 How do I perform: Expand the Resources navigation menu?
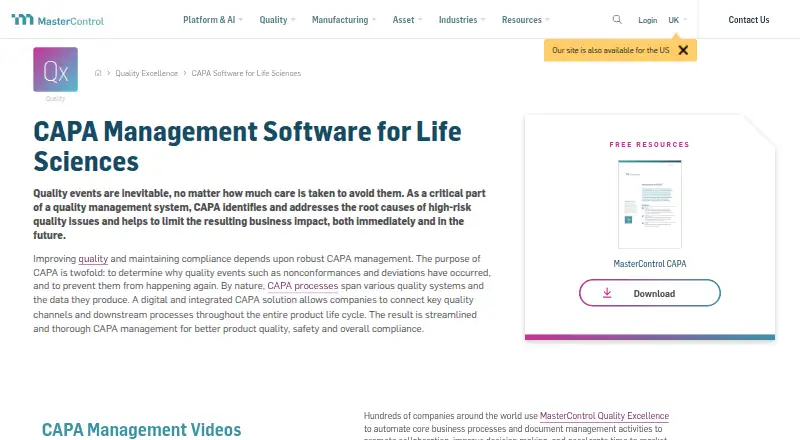[x=526, y=19]
